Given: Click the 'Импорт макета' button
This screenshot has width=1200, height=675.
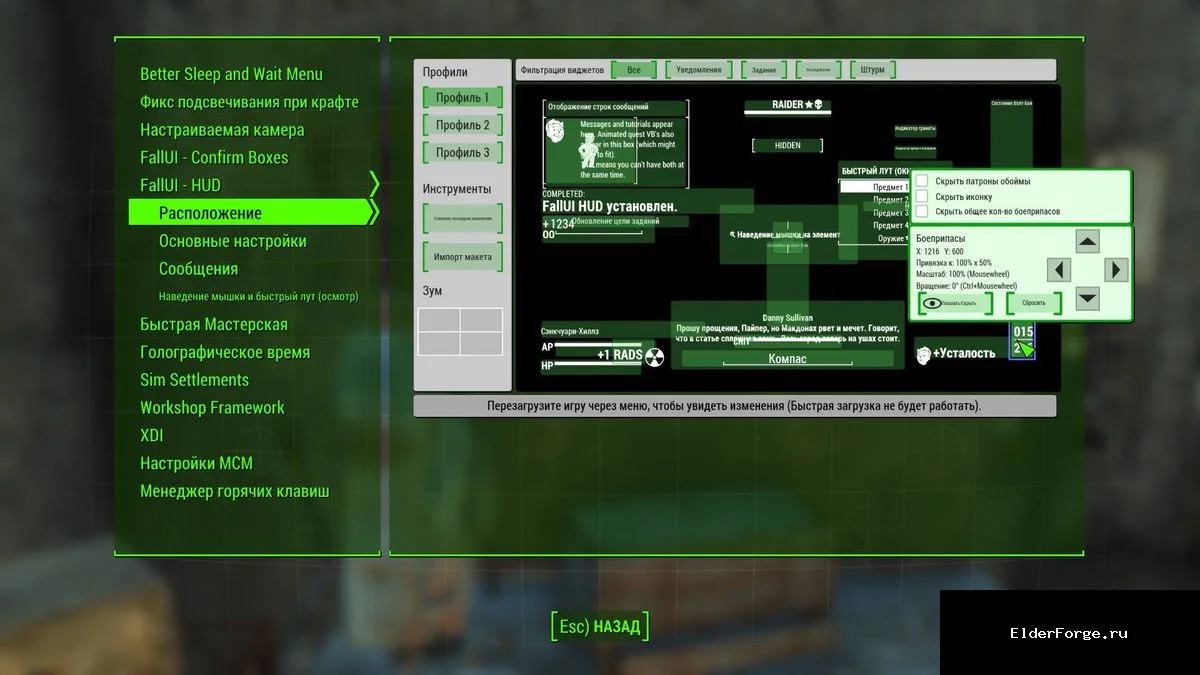Looking at the screenshot, I should pos(462,257).
